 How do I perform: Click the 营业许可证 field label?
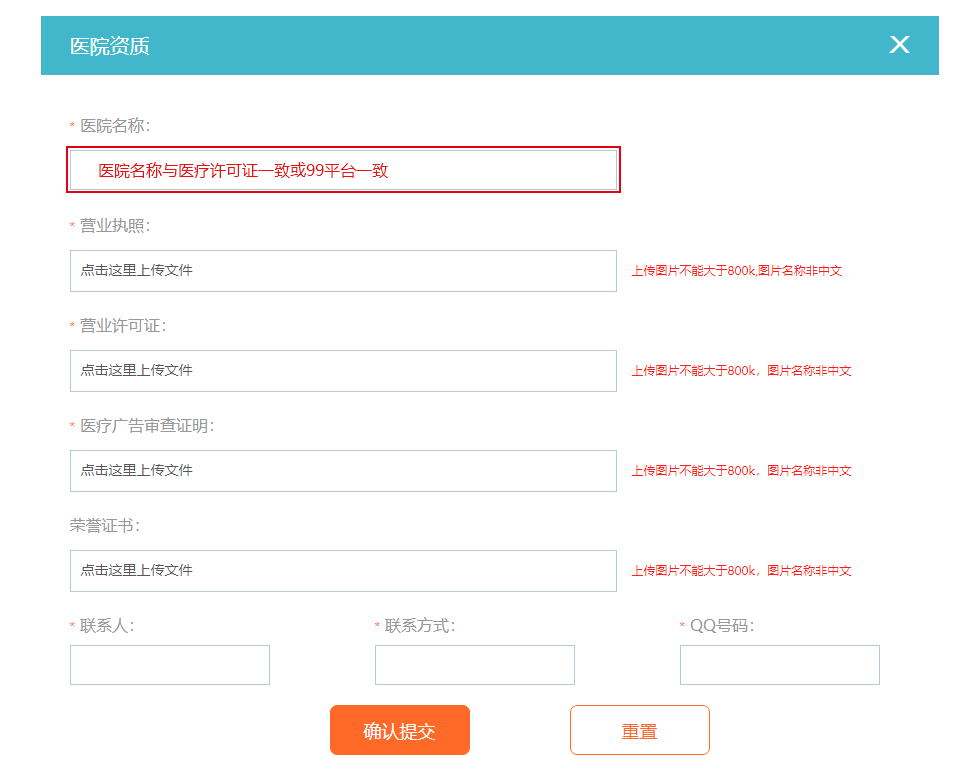[x=123, y=326]
